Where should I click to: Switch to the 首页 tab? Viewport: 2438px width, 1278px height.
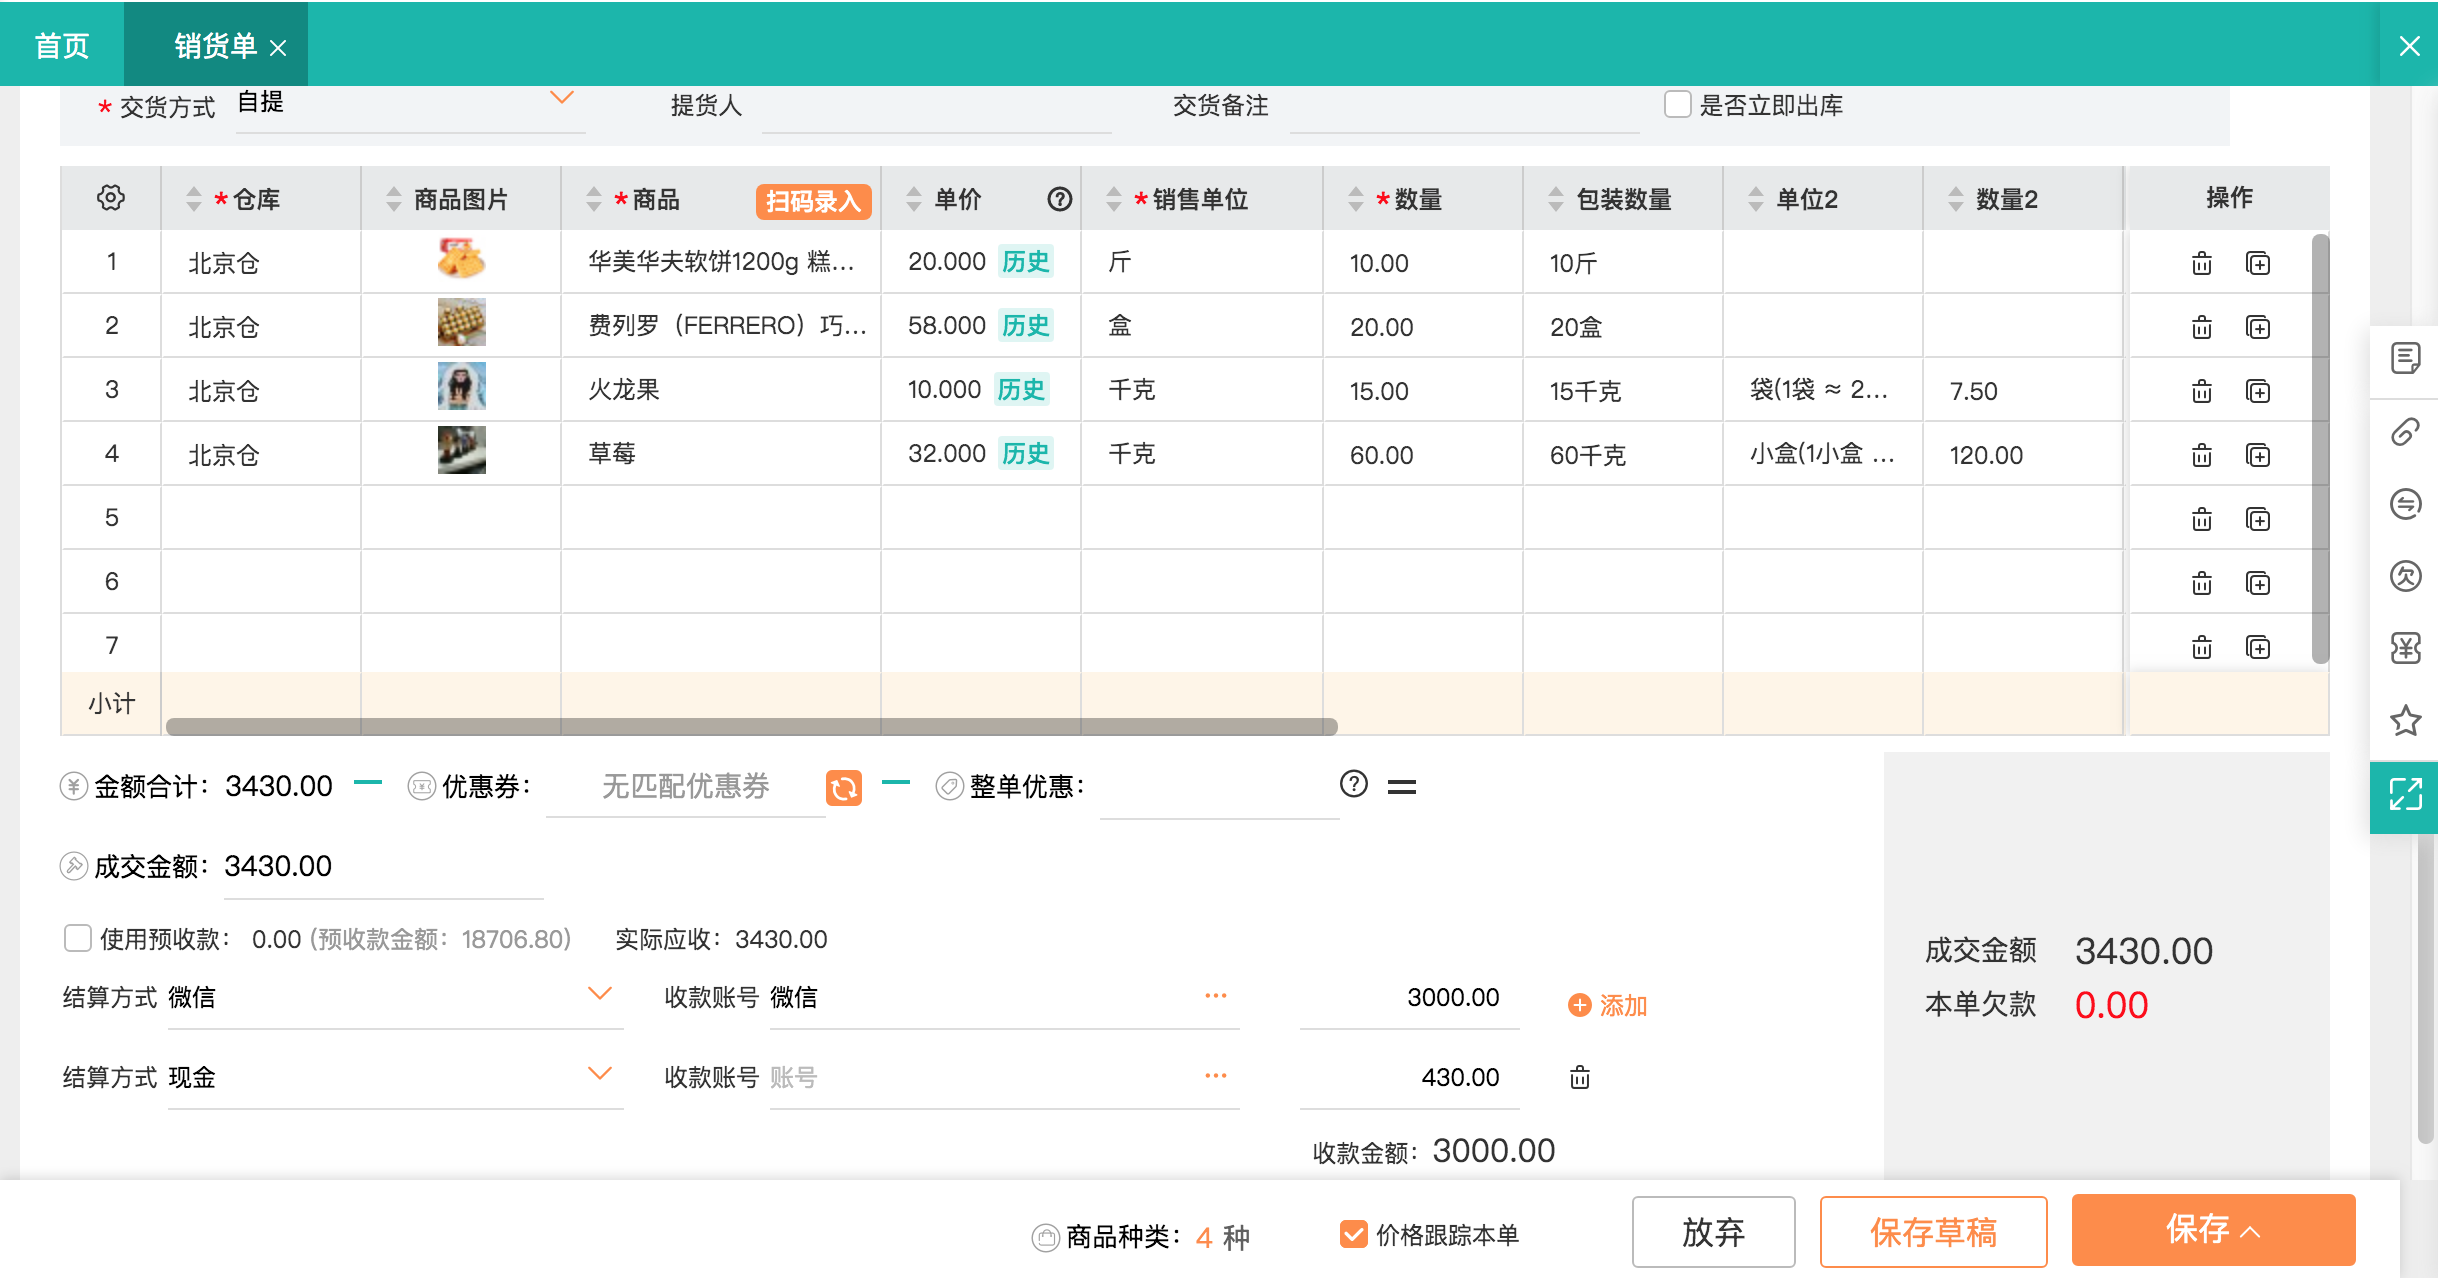pos(61,45)
